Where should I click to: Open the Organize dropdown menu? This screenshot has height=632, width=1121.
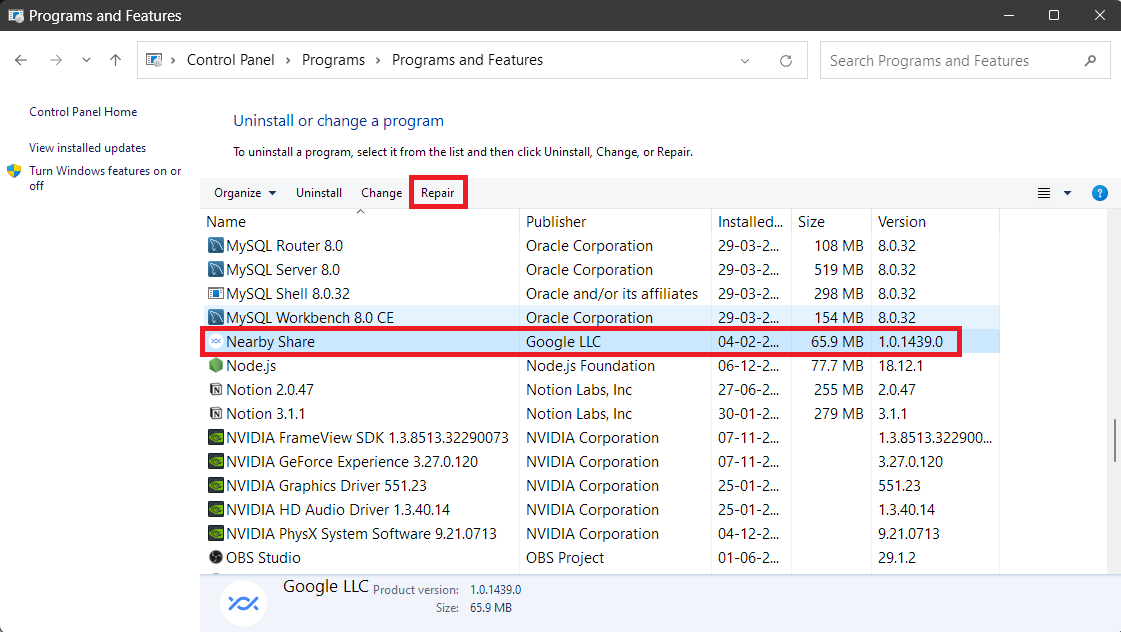pos(244,192)
